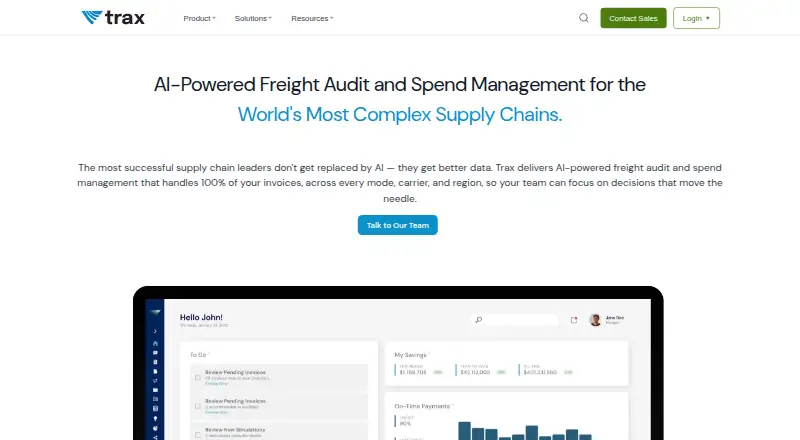Screen dimensions: 800x440
Task: Click inside the dashboard search field
Action: [514, 320]
